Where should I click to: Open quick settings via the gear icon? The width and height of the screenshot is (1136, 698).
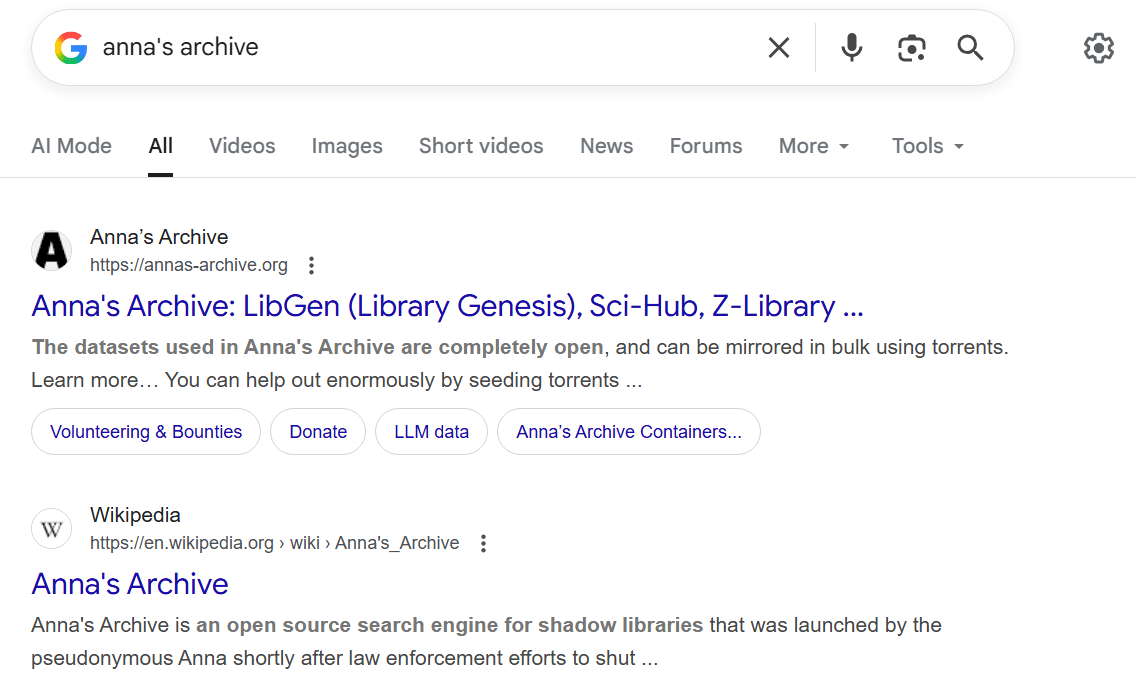[1098, 47]
